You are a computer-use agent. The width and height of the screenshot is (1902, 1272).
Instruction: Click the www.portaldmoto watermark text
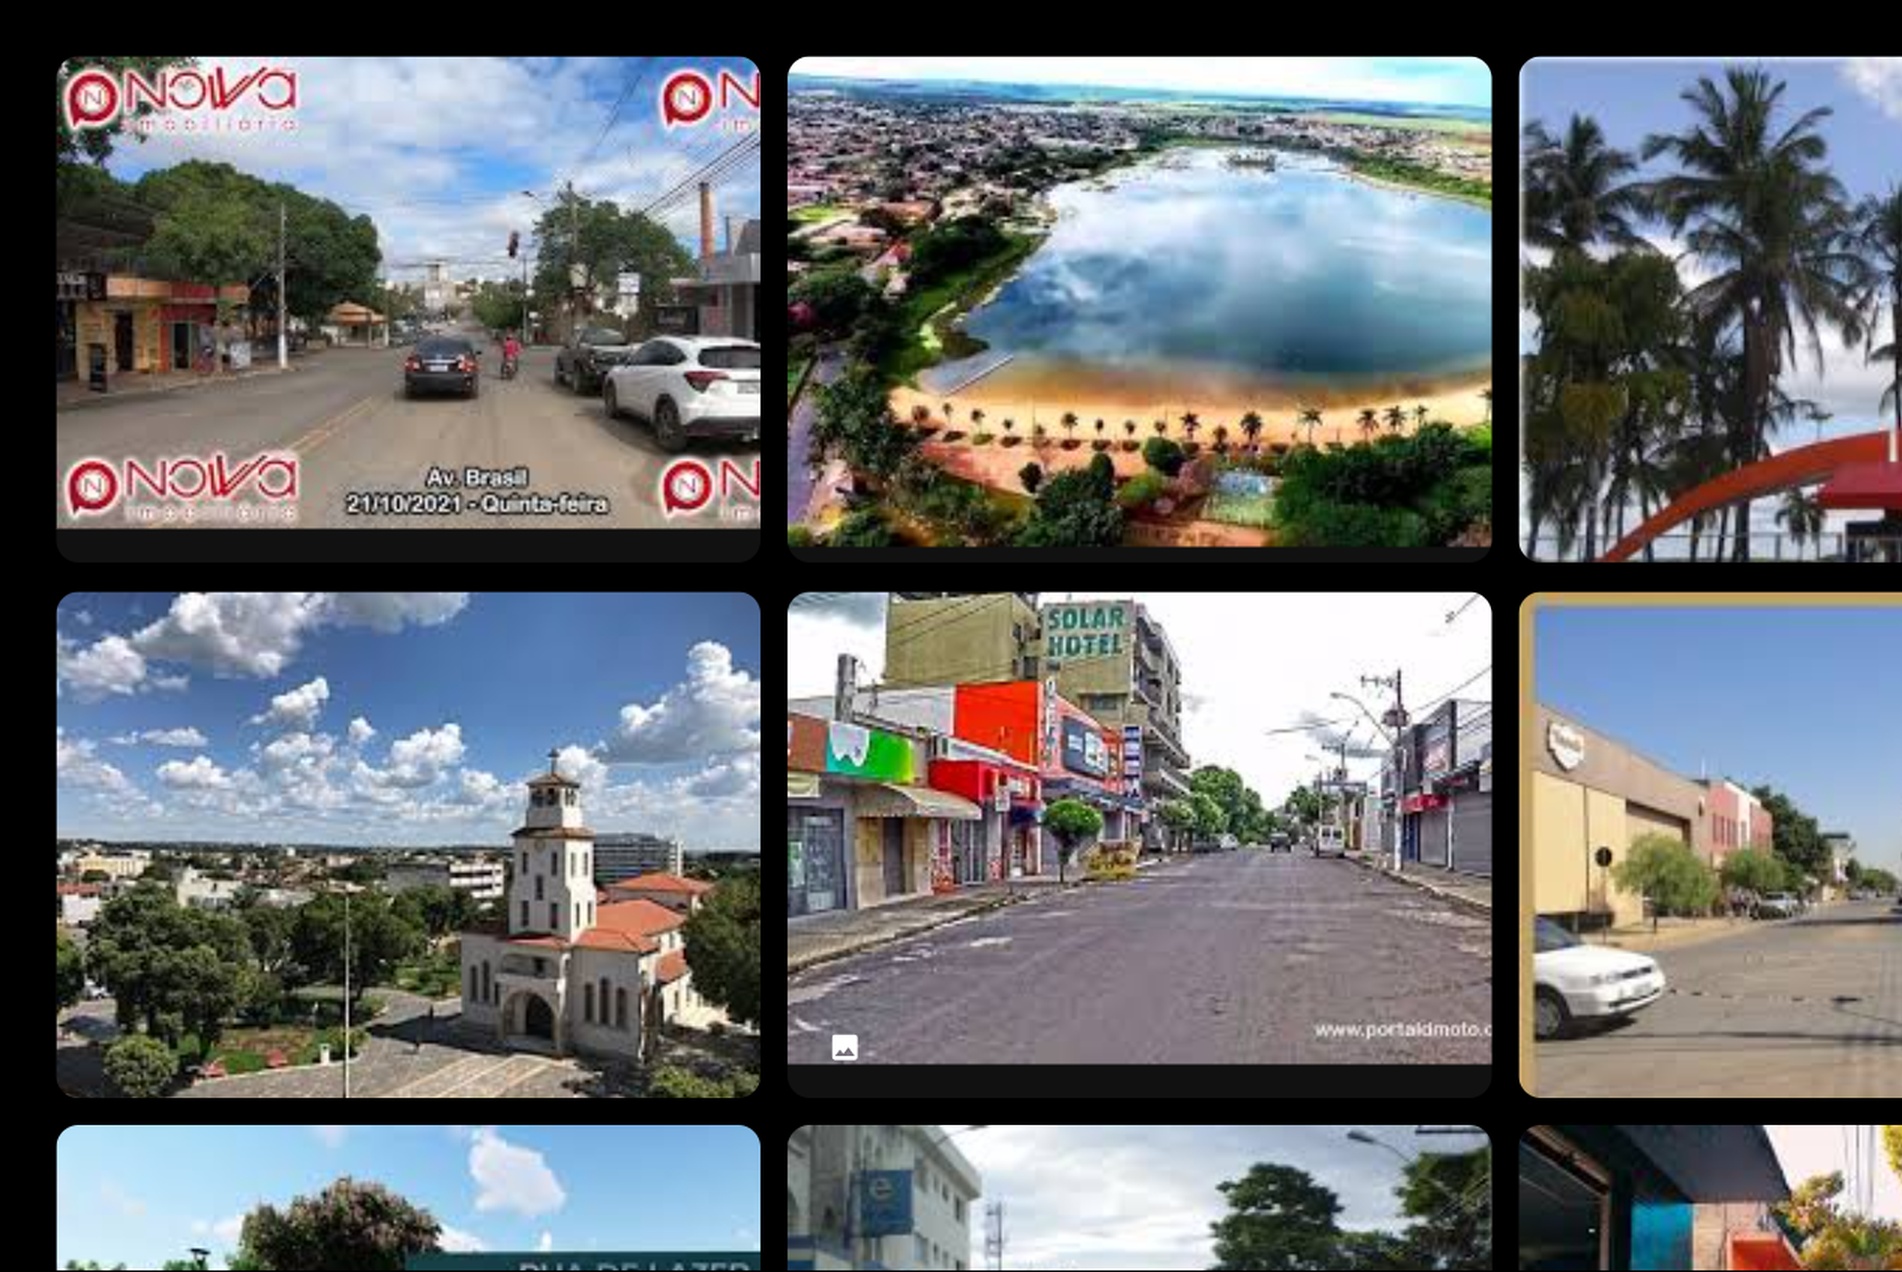point(1402,1029)
